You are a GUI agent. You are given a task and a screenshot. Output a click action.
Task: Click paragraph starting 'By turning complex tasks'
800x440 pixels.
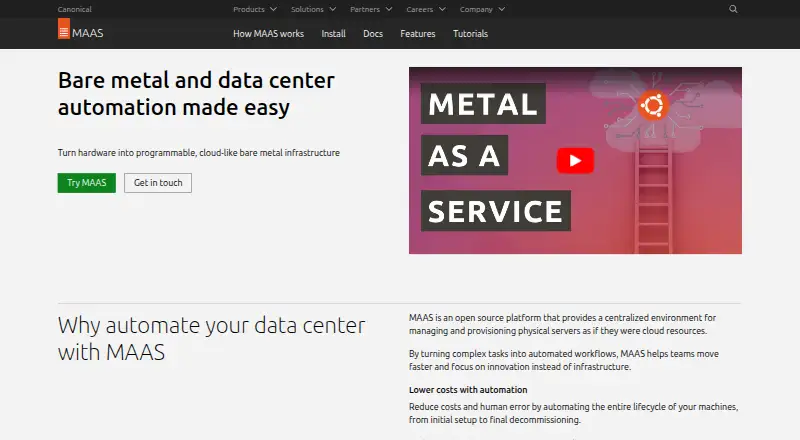[x=564, y=360]
